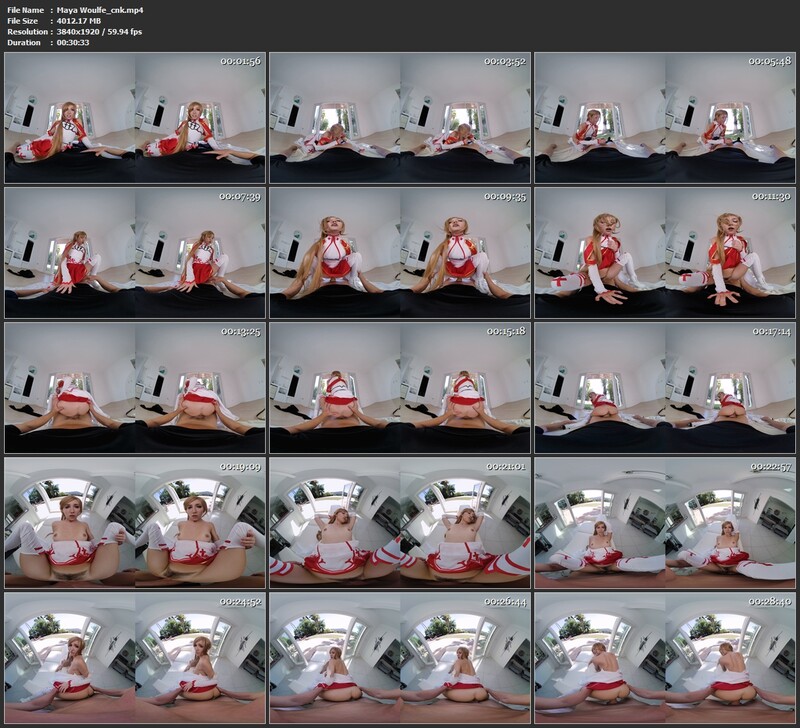This screenshot has height=728, width=800.
Task: Open the frame at 00:11:30
Action: [x=665, y=253]
